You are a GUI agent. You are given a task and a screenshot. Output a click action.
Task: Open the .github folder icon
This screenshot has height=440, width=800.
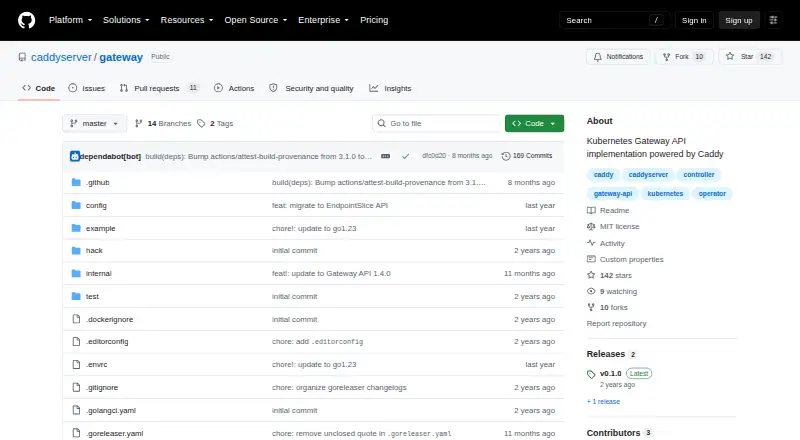[76, 182]
